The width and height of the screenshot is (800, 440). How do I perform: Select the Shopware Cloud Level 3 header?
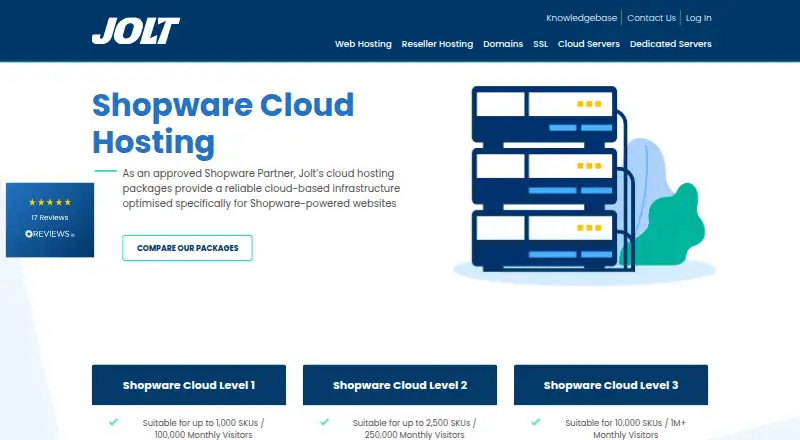611,385
